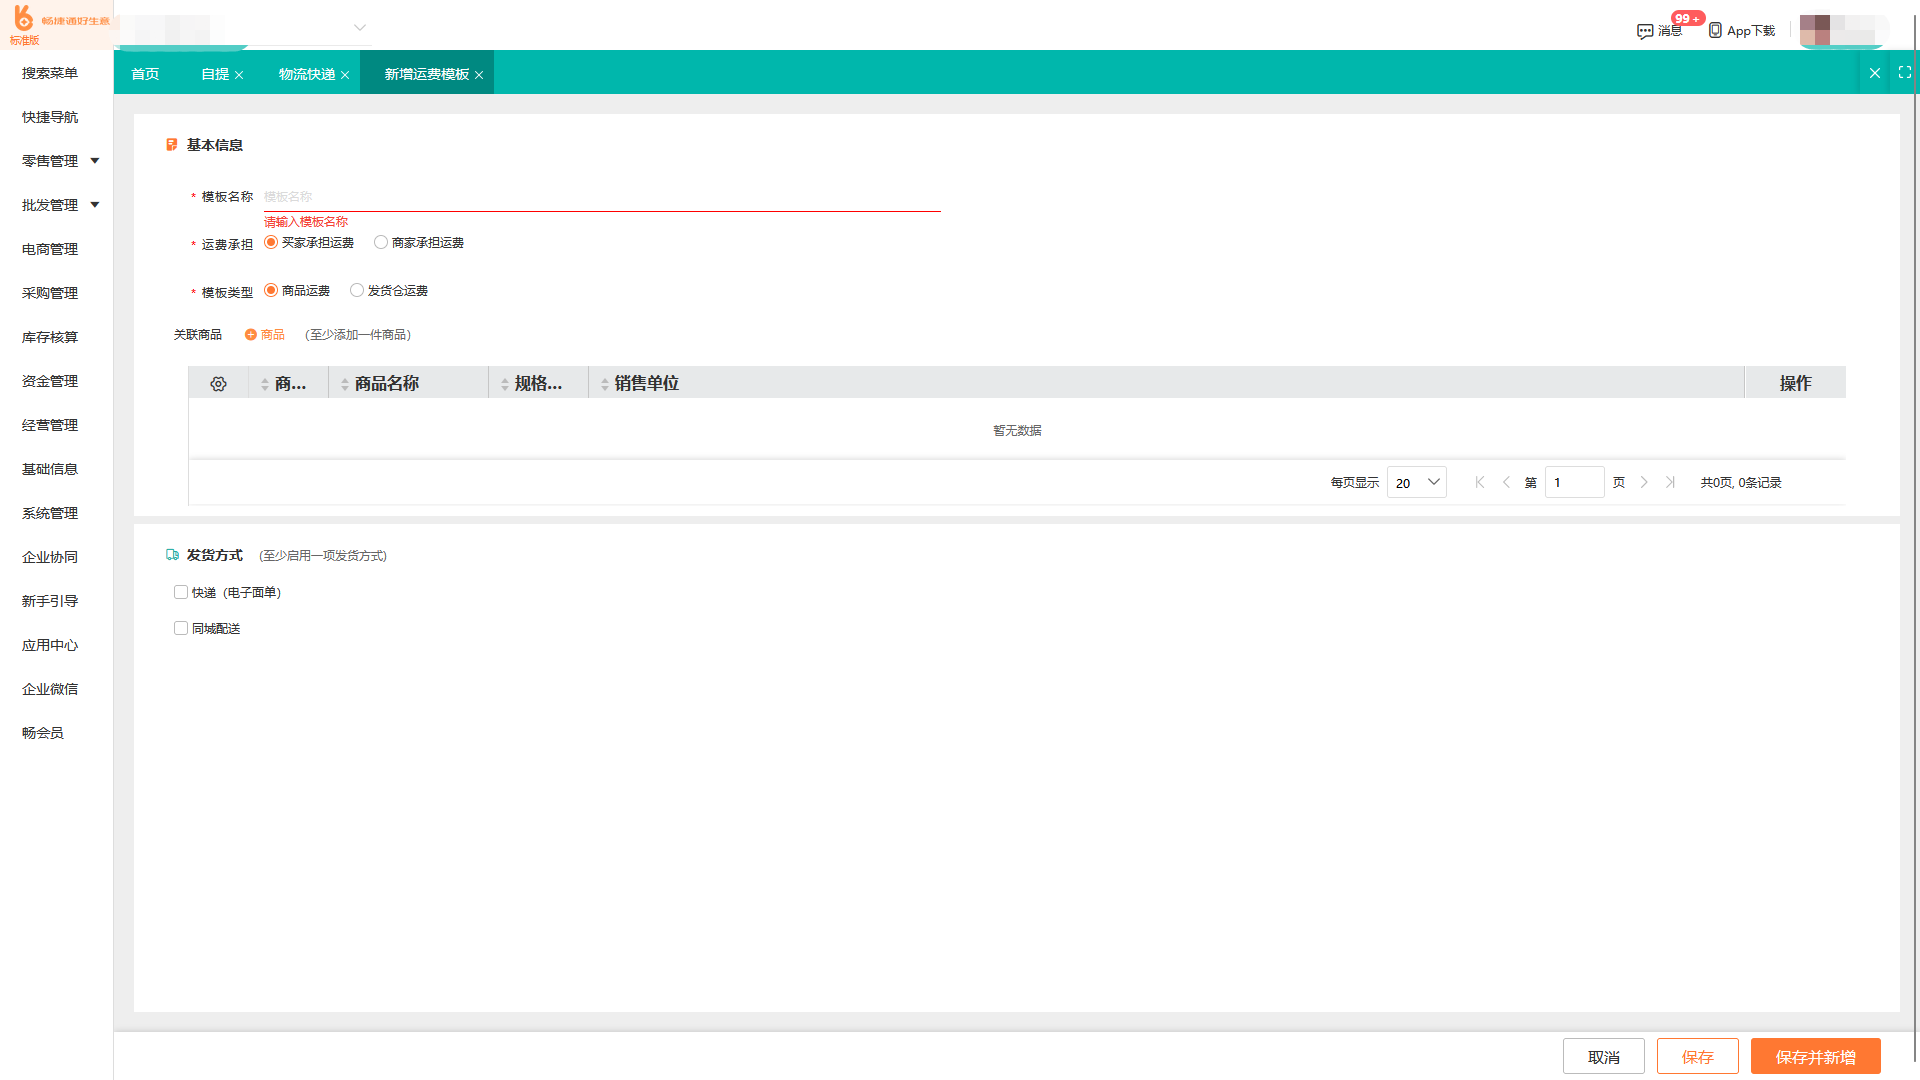Image resolution: width=1920 pixels, height=1080 pixels.
Task: Enable 同城配送 checkbox
Action: 181,626
